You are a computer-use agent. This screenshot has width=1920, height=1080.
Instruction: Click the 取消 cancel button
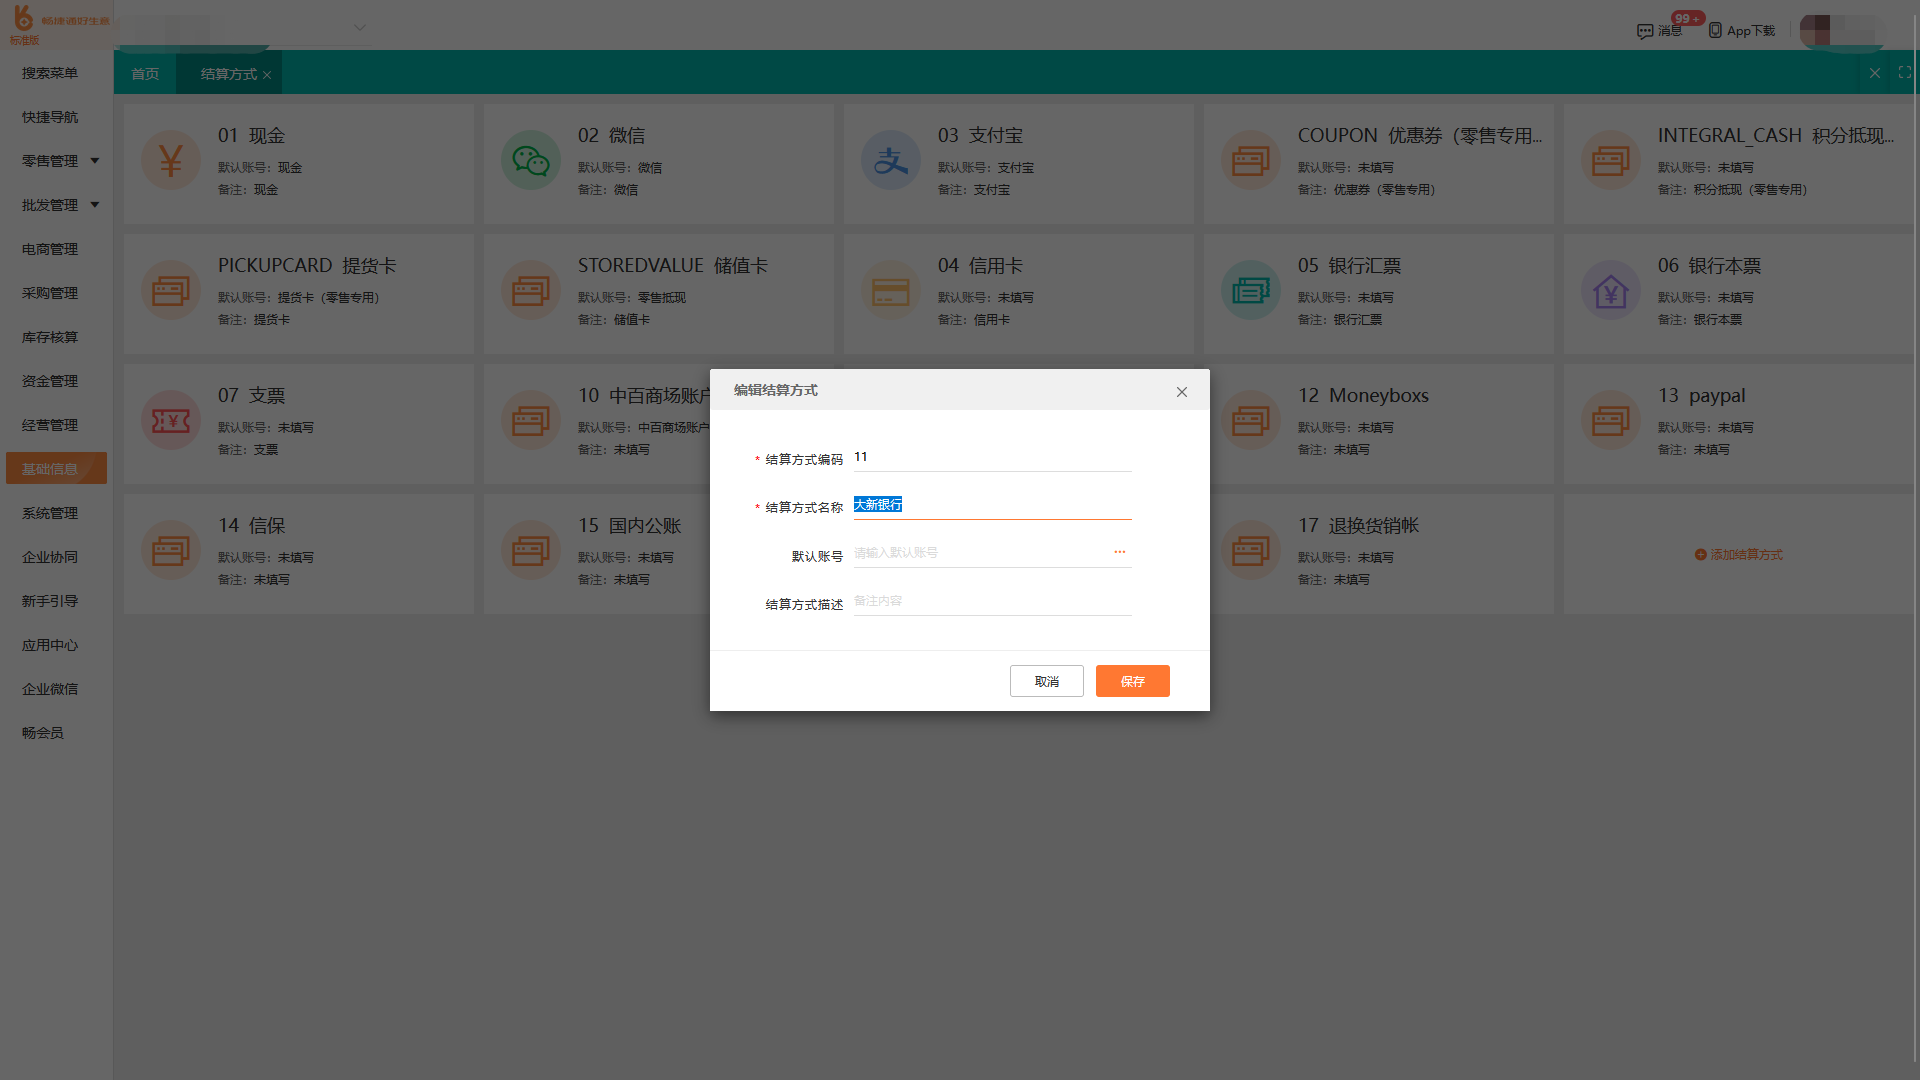1047,680
